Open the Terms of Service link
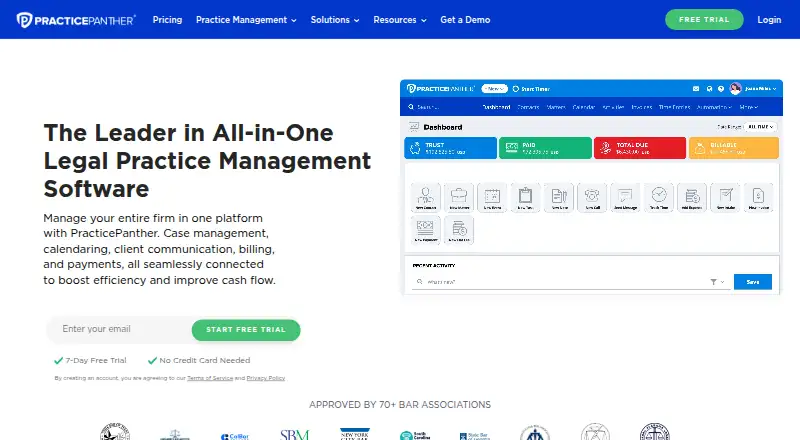Image resolution: width=800 pixels, height=440 pixels. coord(210,378)
